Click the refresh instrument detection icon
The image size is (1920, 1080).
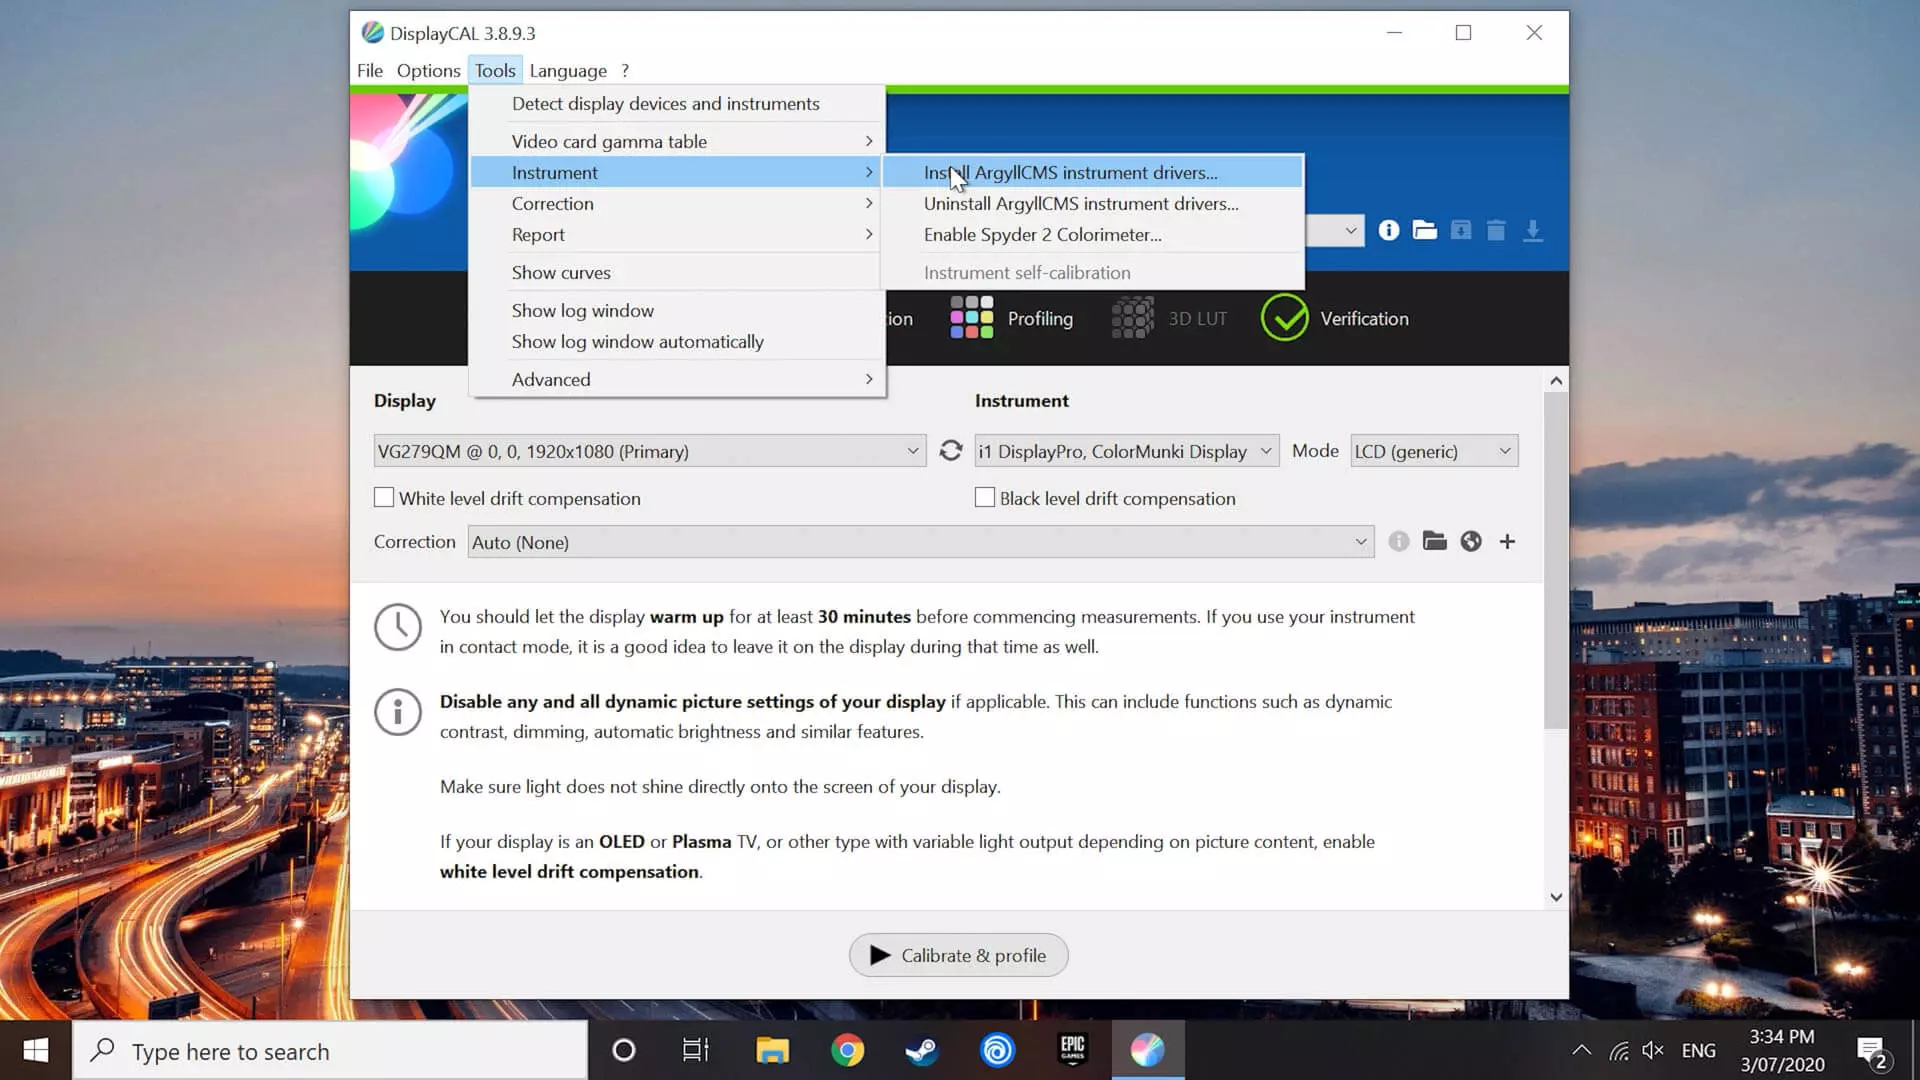951,451
